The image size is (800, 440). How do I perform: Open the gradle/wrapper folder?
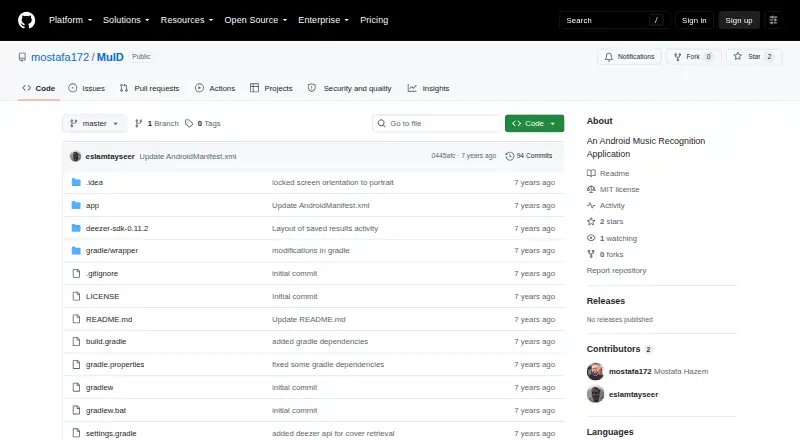pos(112,251)
